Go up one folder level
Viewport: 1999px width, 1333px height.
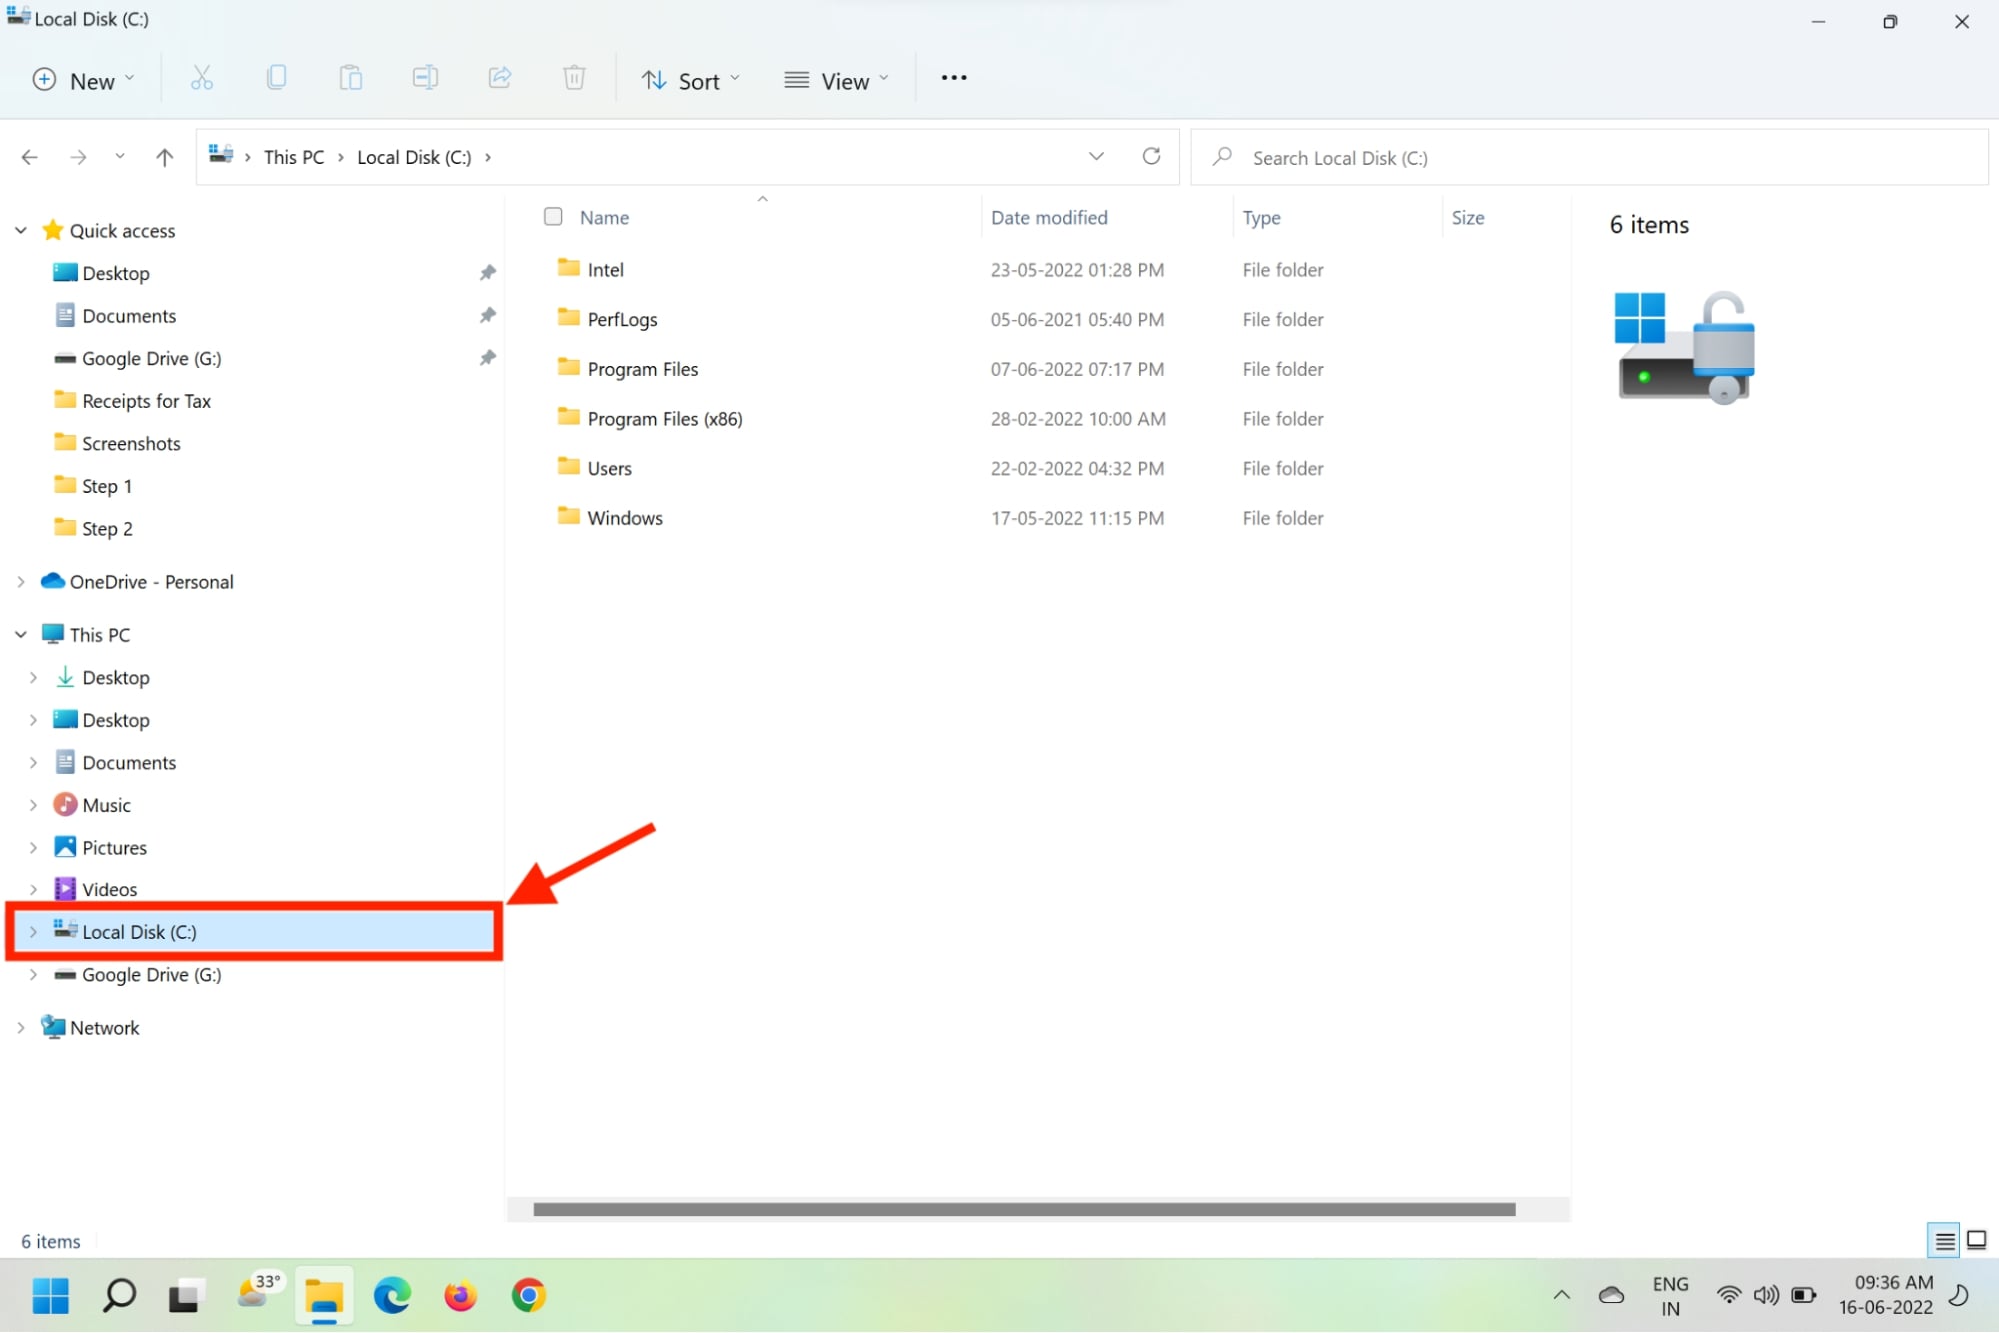pos(164,156)
